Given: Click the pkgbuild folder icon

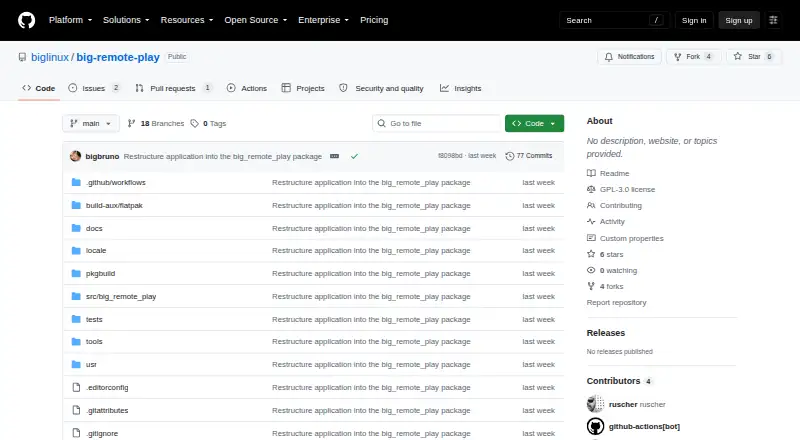Looking at the screenshot, I should point(76,274).
